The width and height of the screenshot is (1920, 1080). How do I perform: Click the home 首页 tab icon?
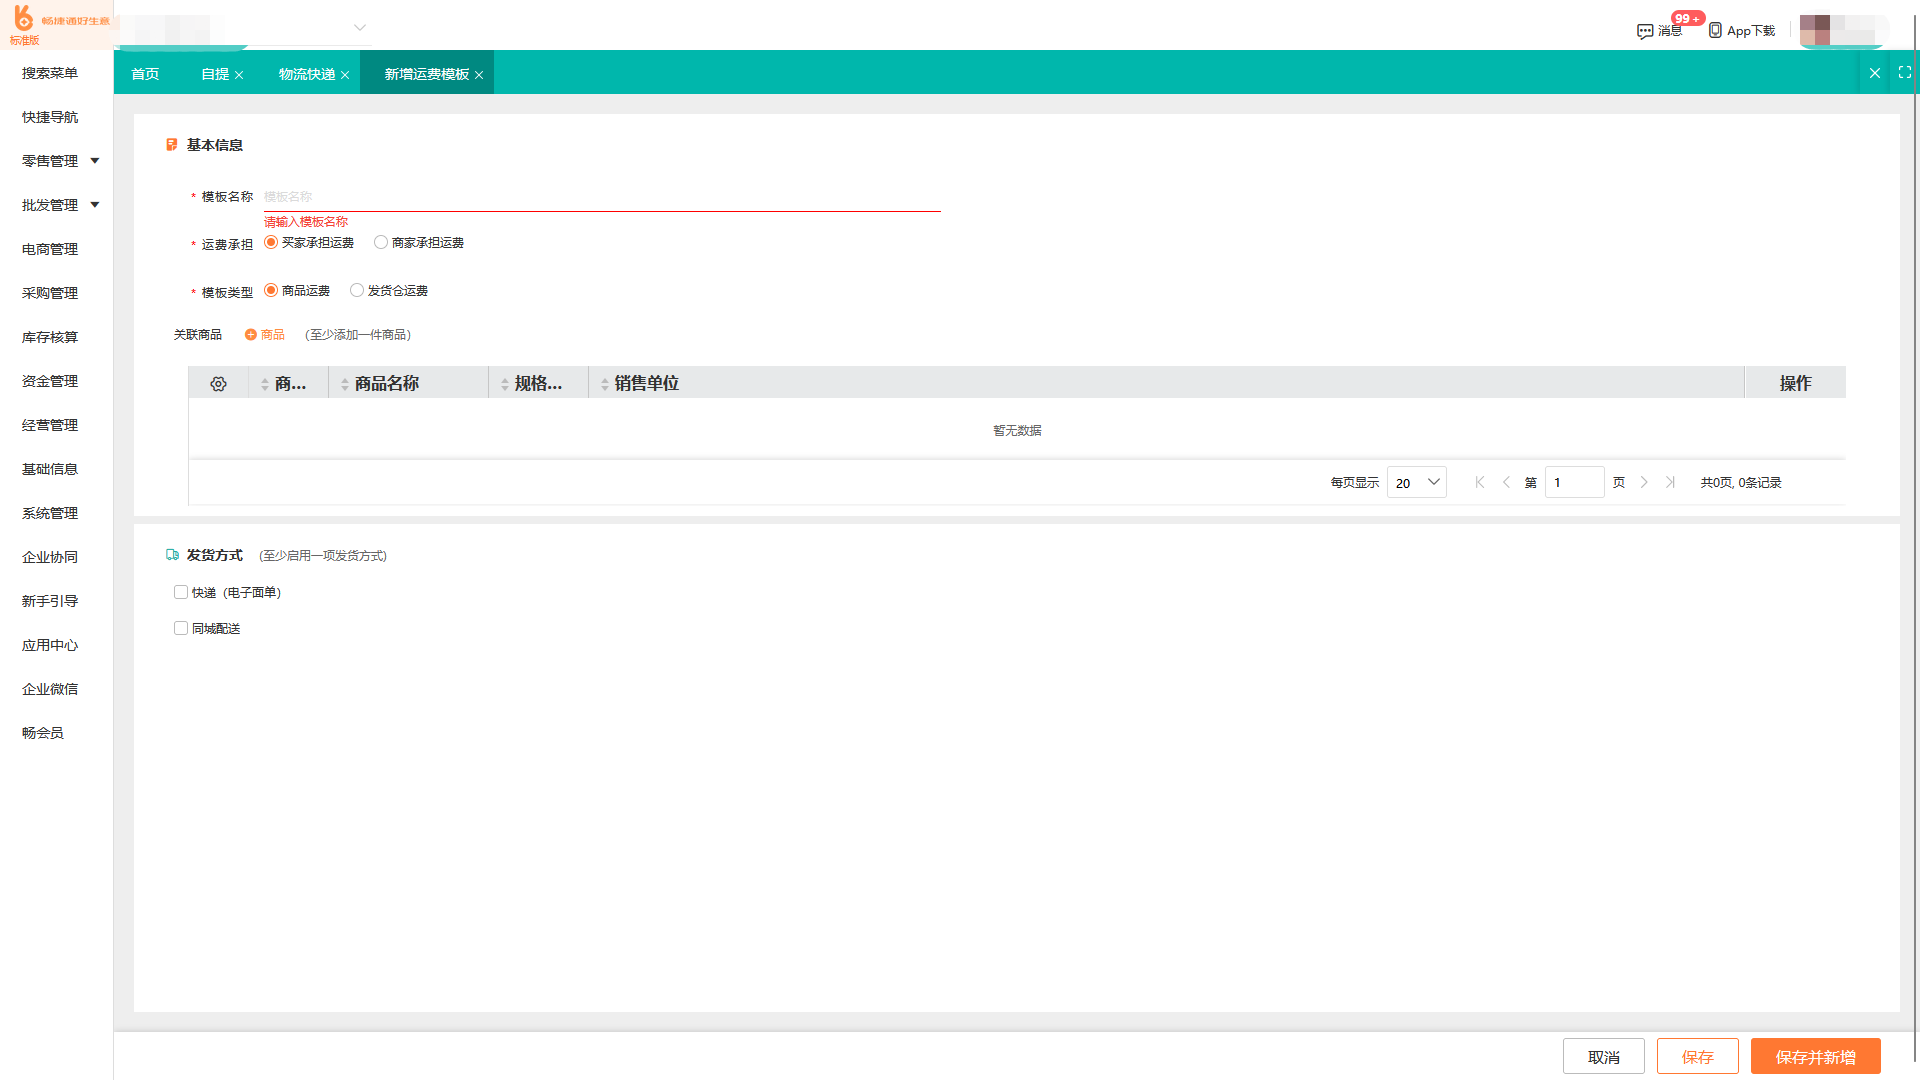click(144, 73)
